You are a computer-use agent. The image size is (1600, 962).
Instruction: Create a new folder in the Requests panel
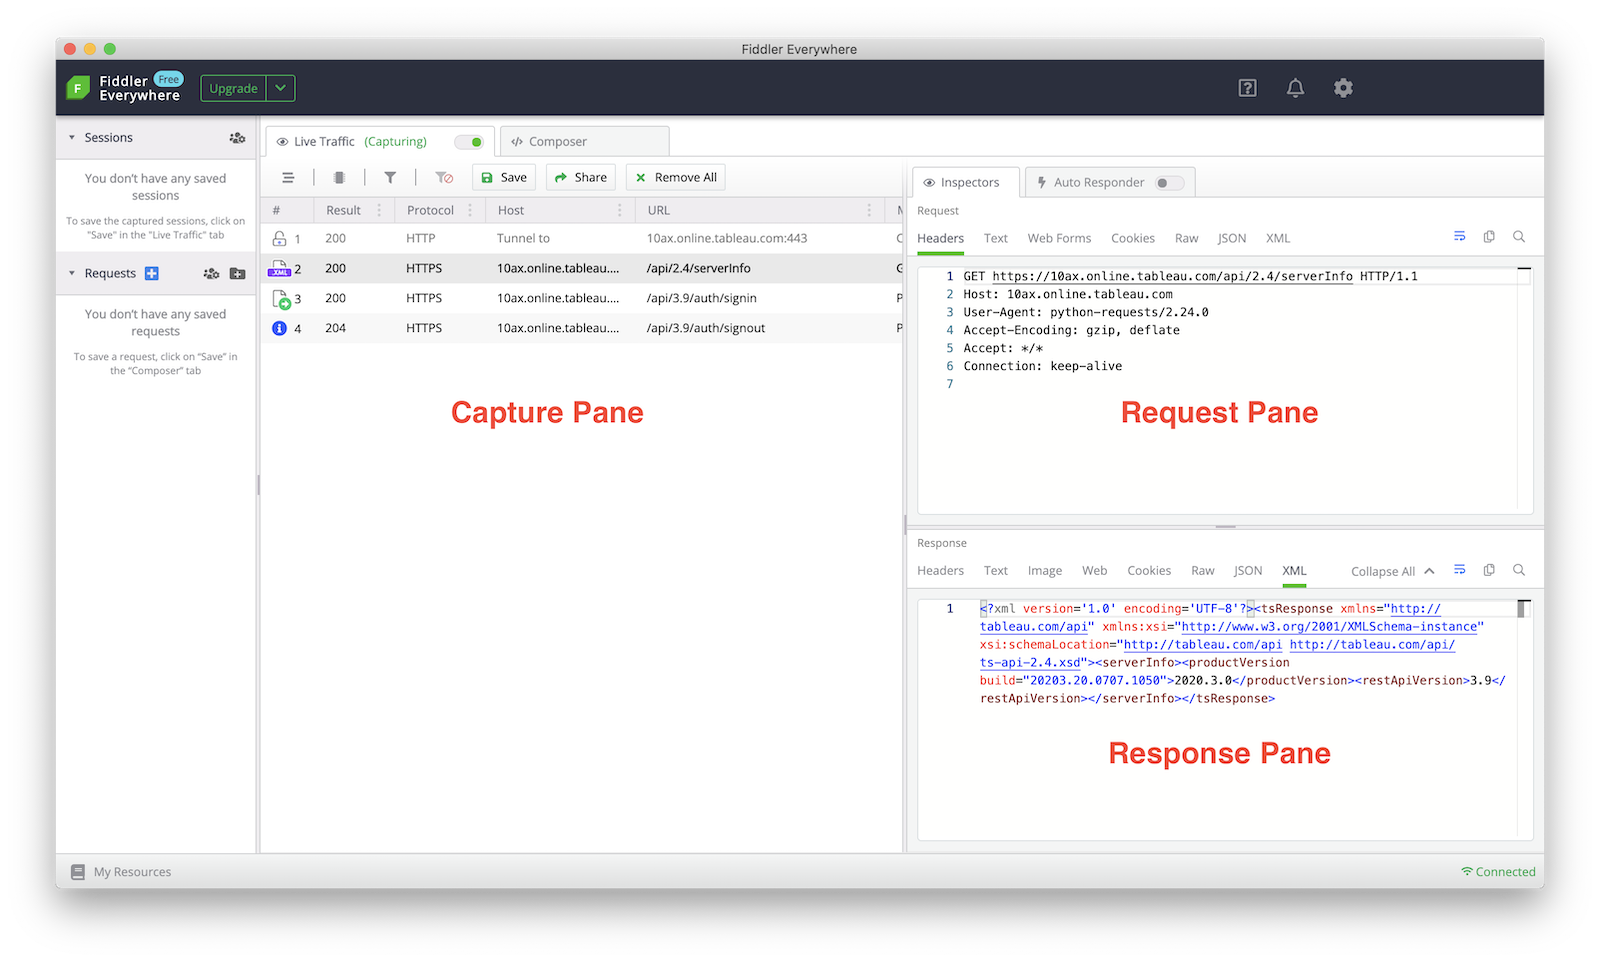[x=237, y=273]
